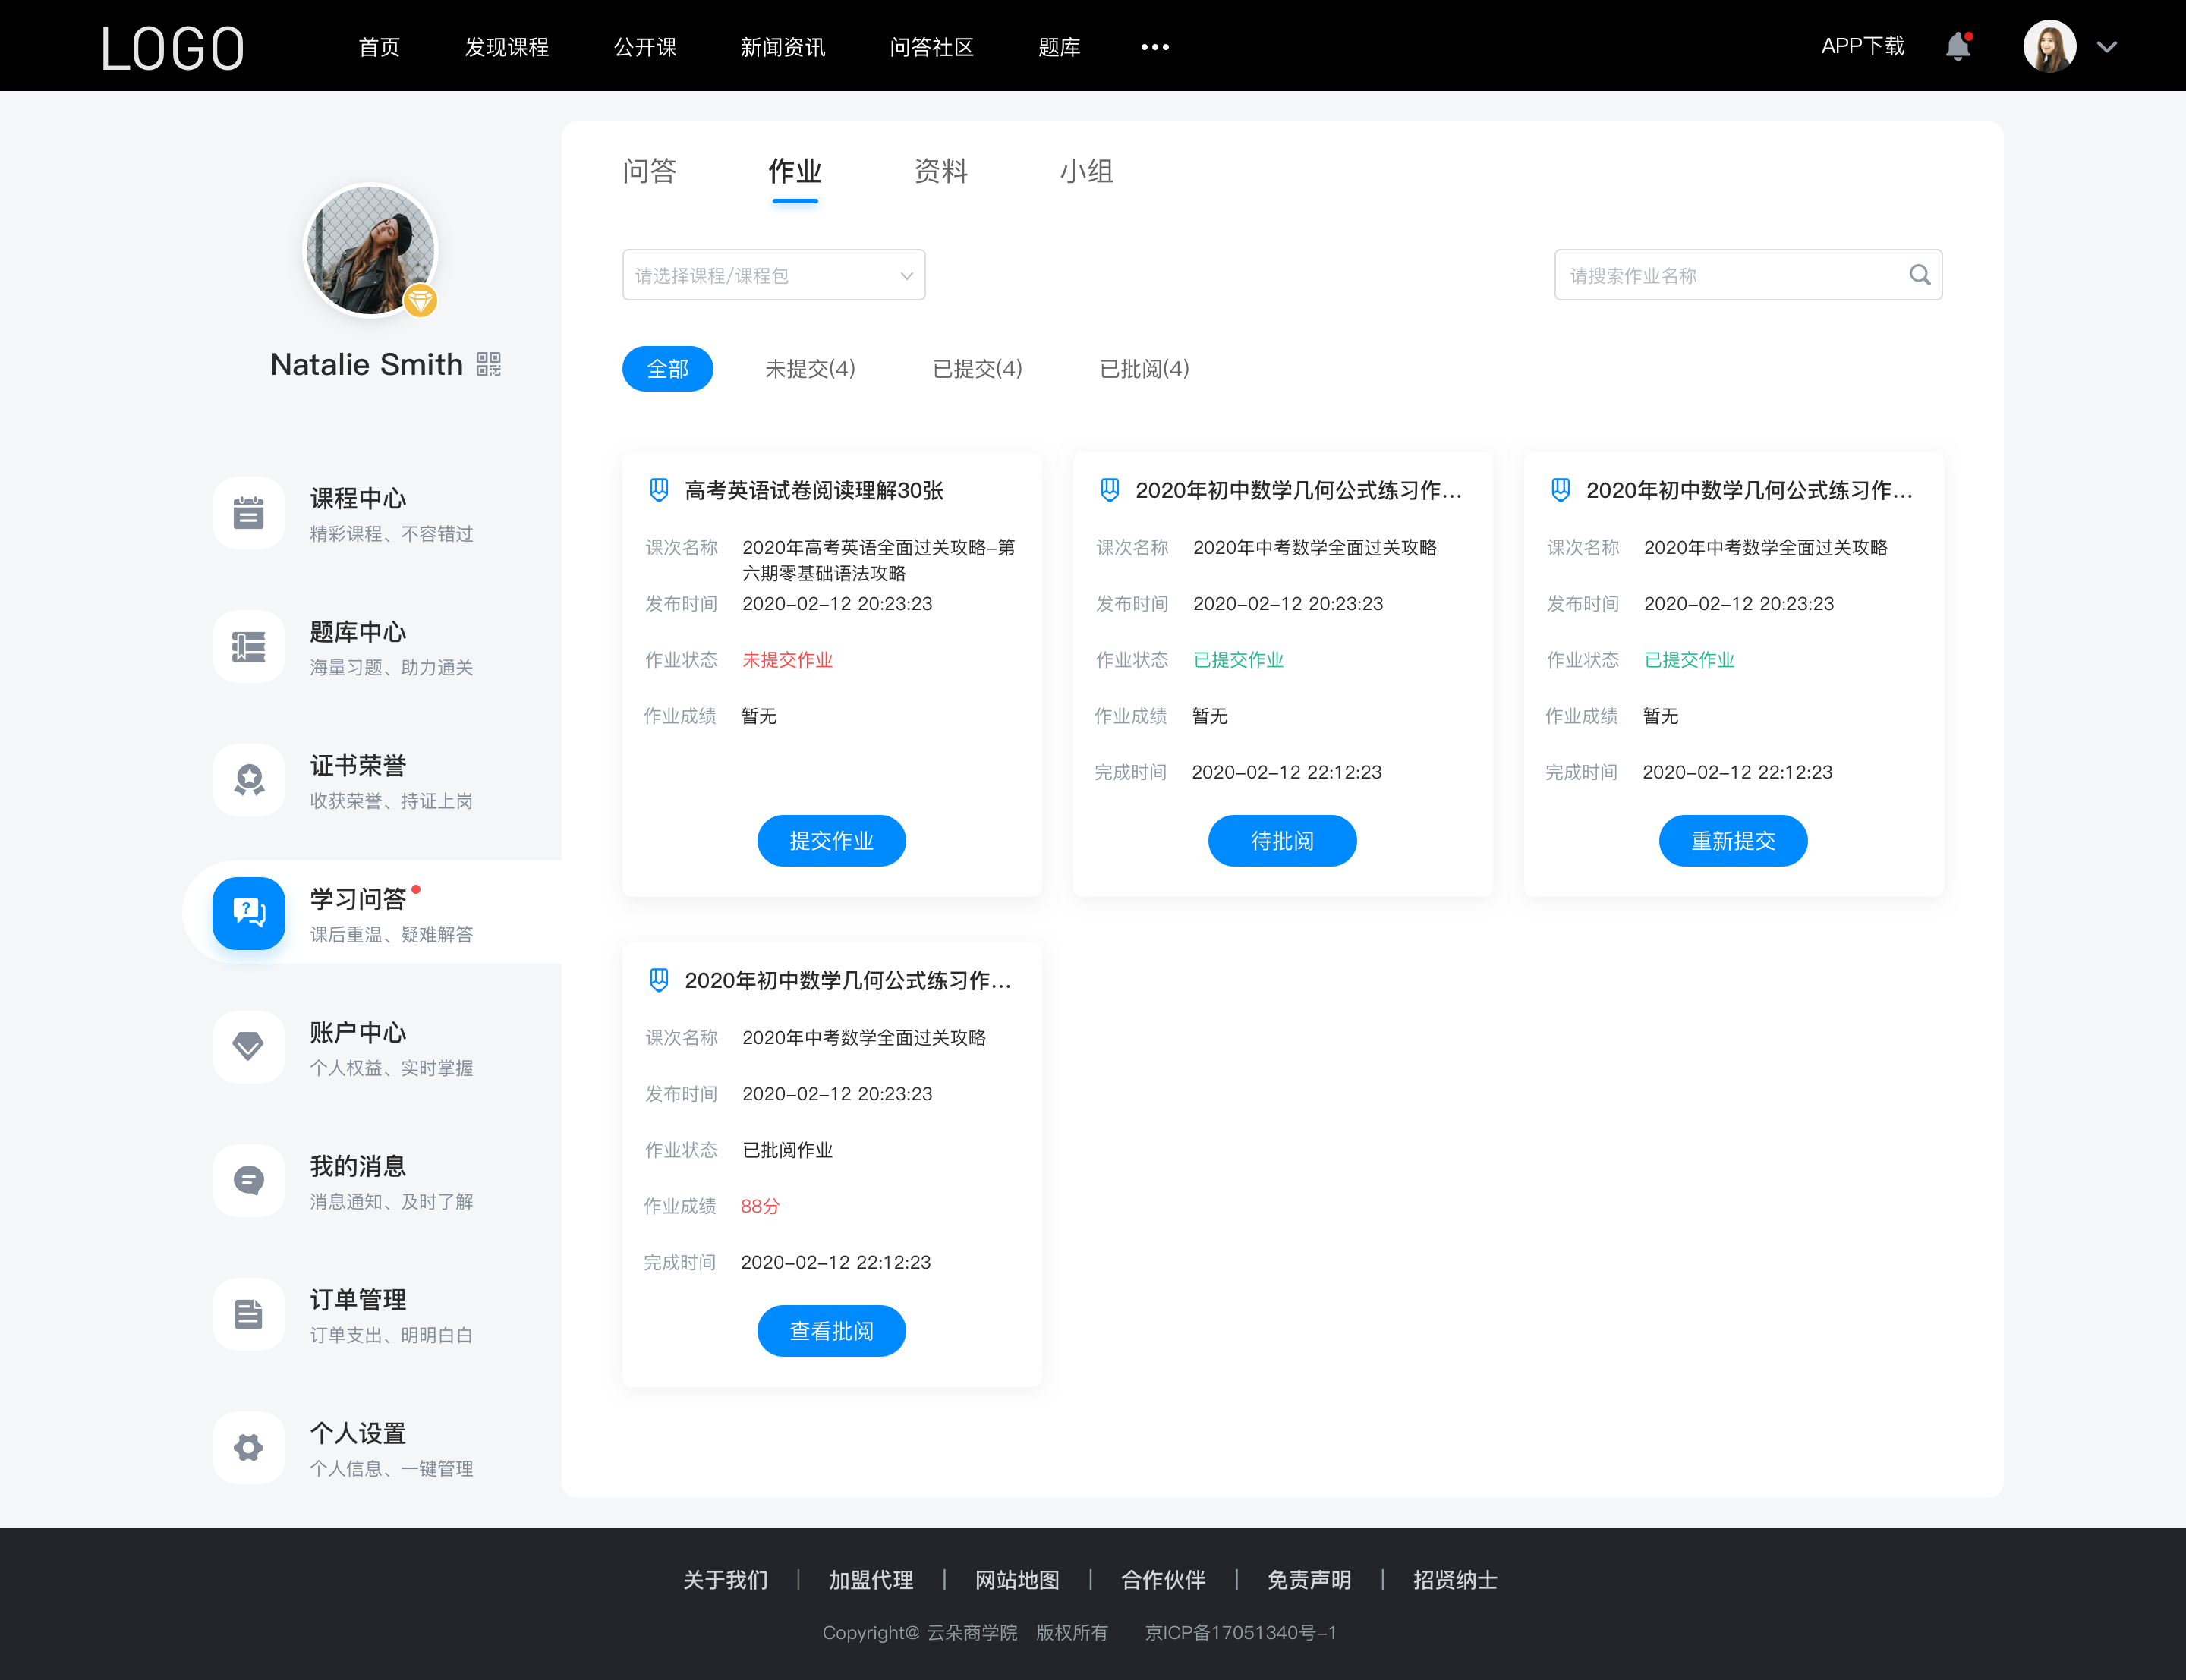
Task: Click 提交作业 button on English assignment
Action: click(831, 840)
